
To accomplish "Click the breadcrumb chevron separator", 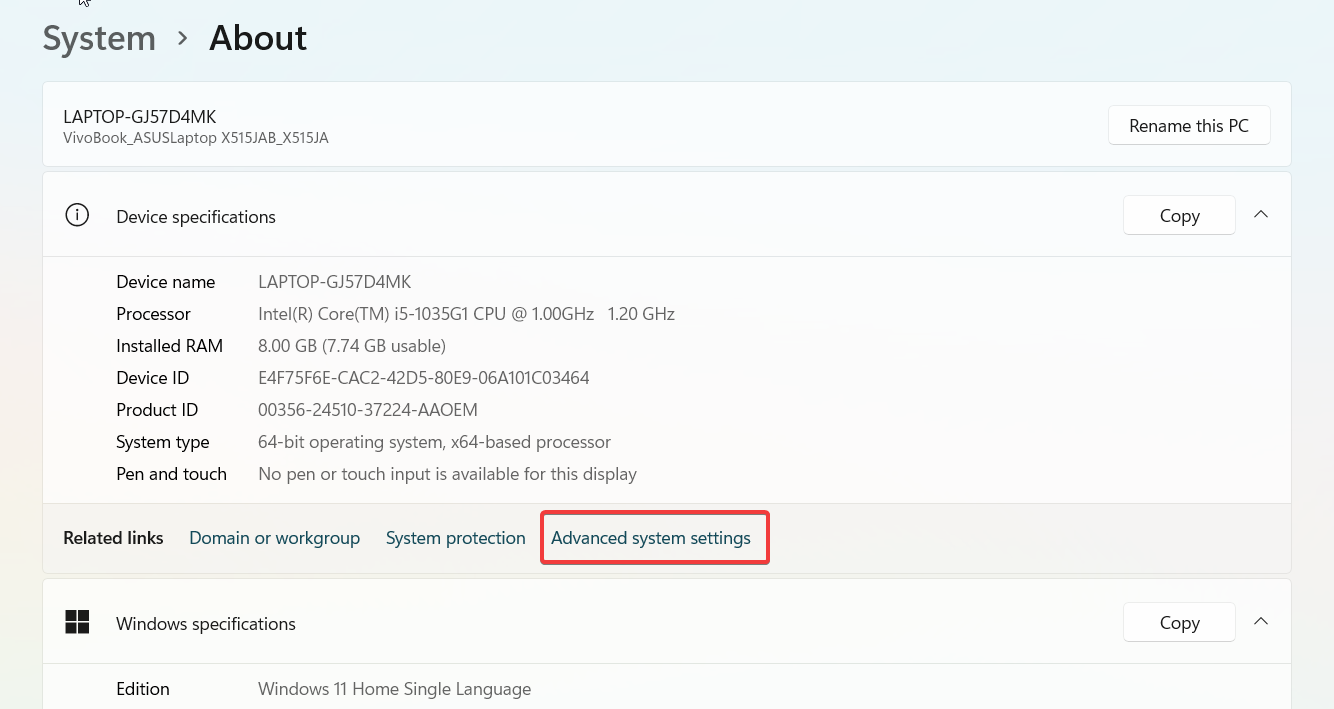I will click(x=182, y=38).
